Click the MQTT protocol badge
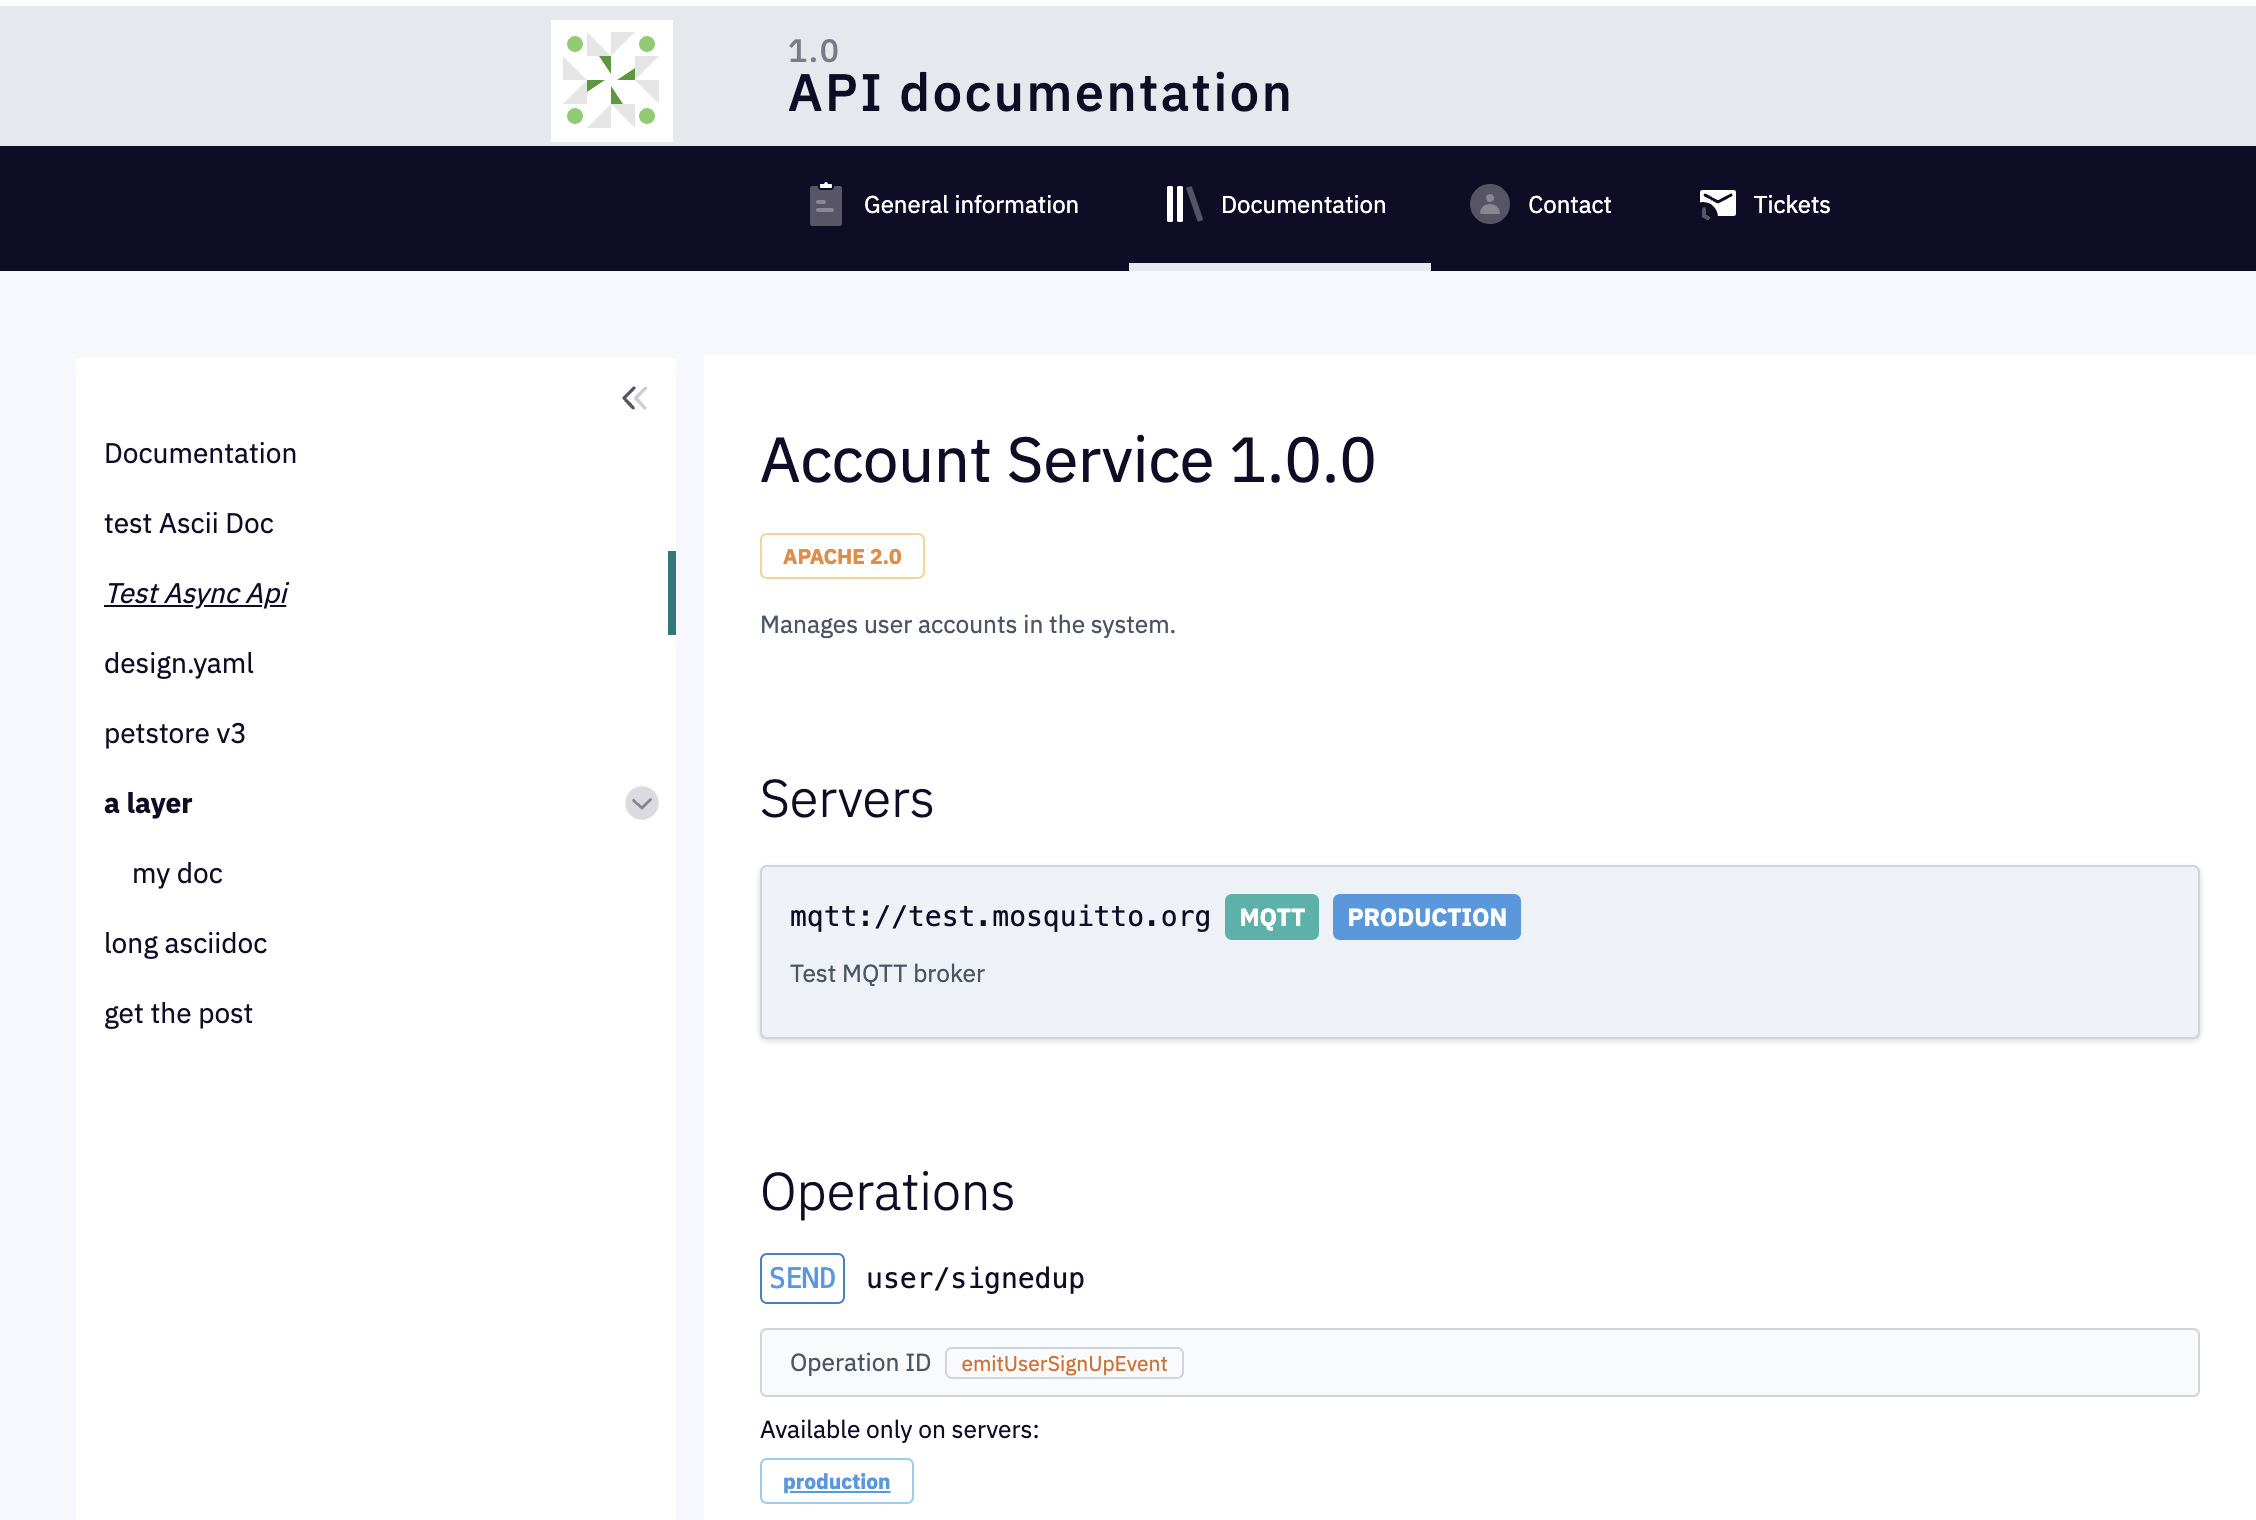This screenshot has height=1520, width=2256. 1271,916
